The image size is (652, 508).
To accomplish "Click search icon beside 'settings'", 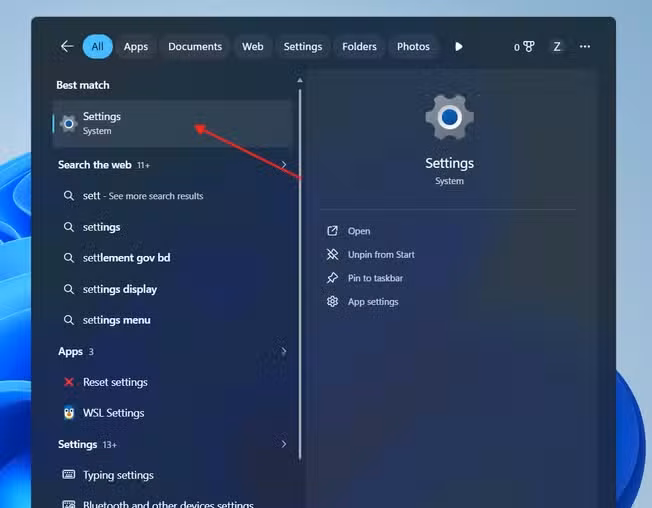I will tap(69, 227).
